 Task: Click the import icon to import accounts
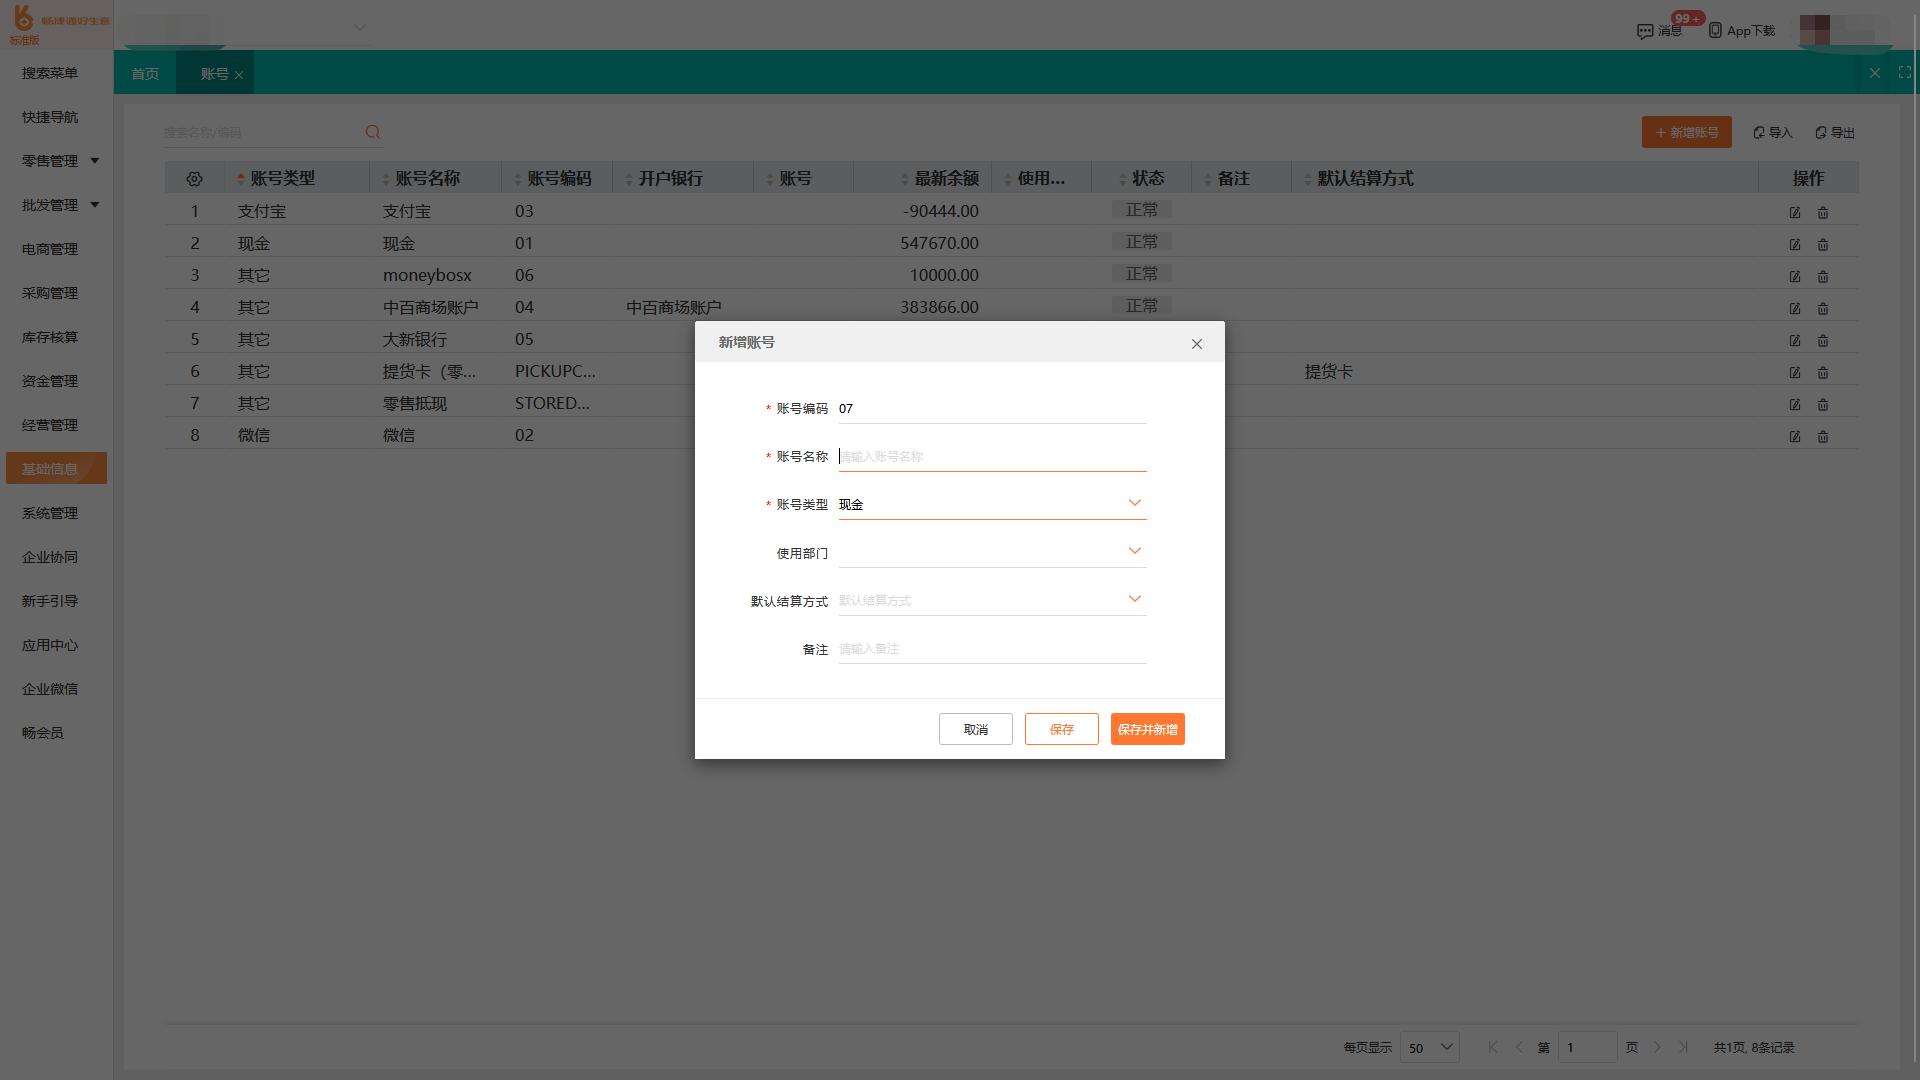click(1771, 132)
